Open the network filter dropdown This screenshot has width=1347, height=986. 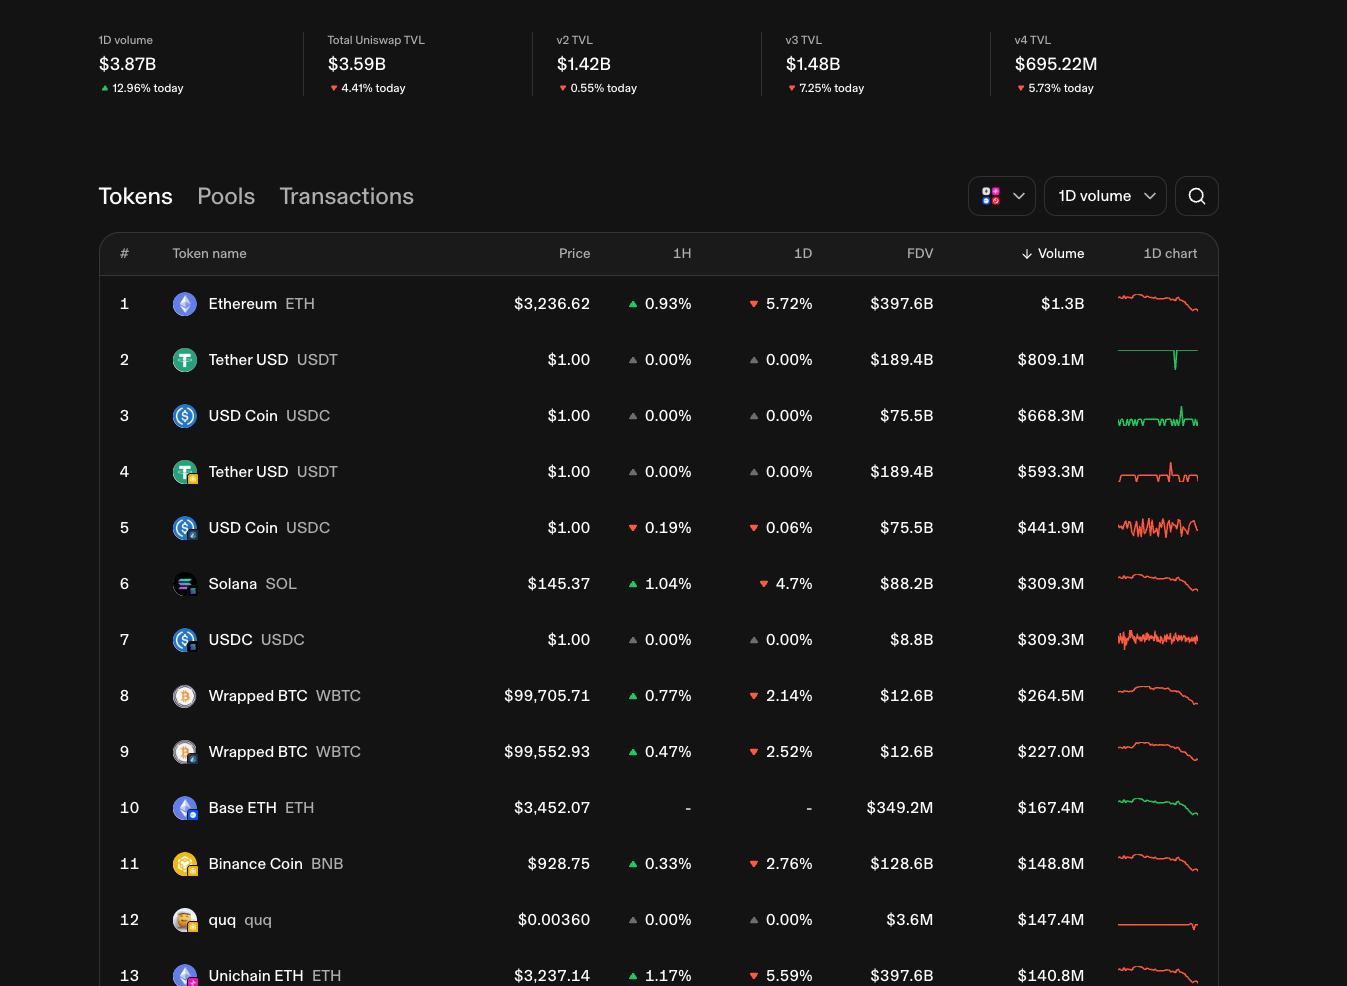click(1001, 196)
